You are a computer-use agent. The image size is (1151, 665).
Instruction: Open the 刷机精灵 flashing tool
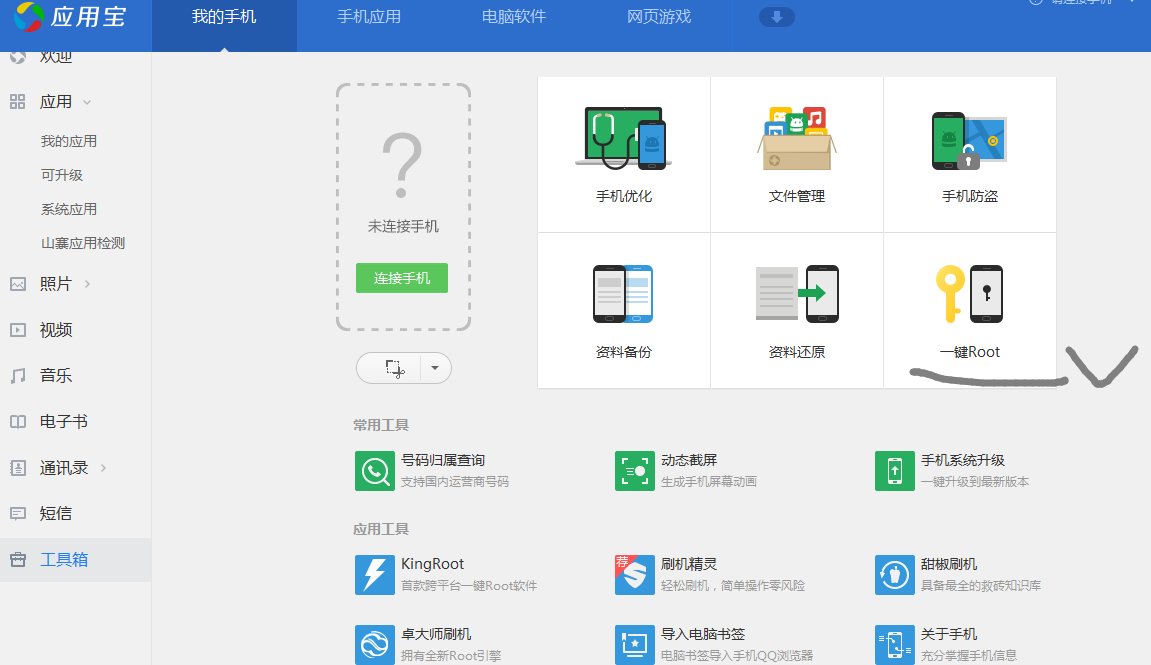[635, 575]
